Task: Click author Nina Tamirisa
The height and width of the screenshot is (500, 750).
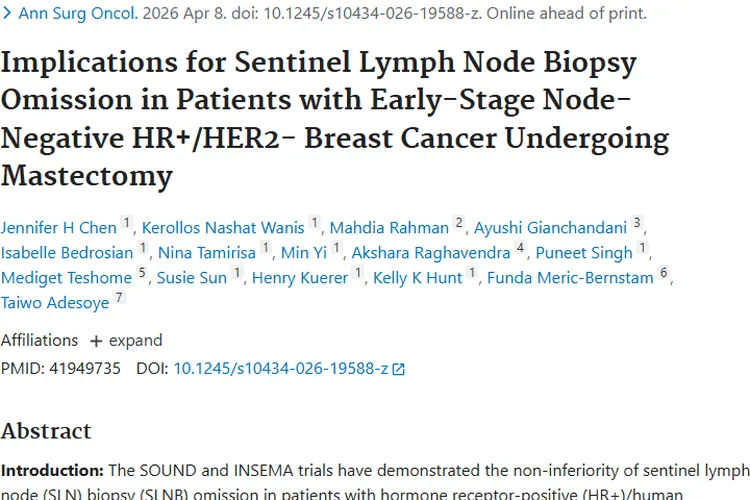Action: pyautogui.click(x=207, y=253)
